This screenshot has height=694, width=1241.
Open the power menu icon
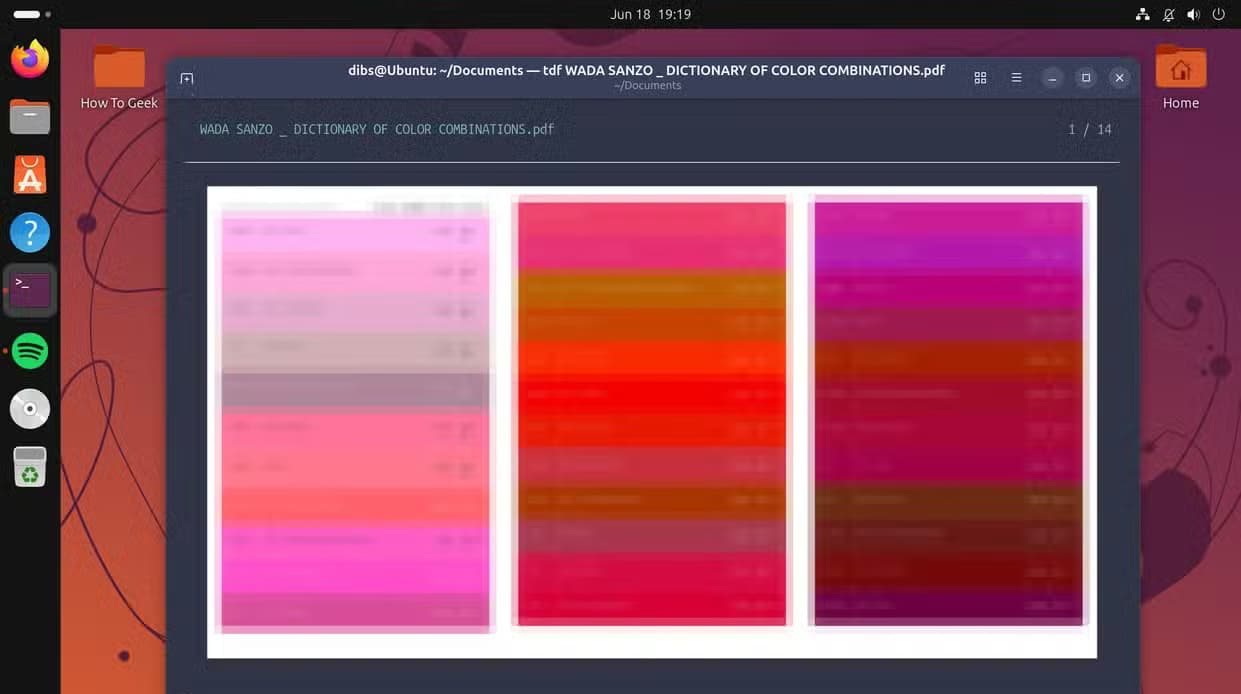1218,15
